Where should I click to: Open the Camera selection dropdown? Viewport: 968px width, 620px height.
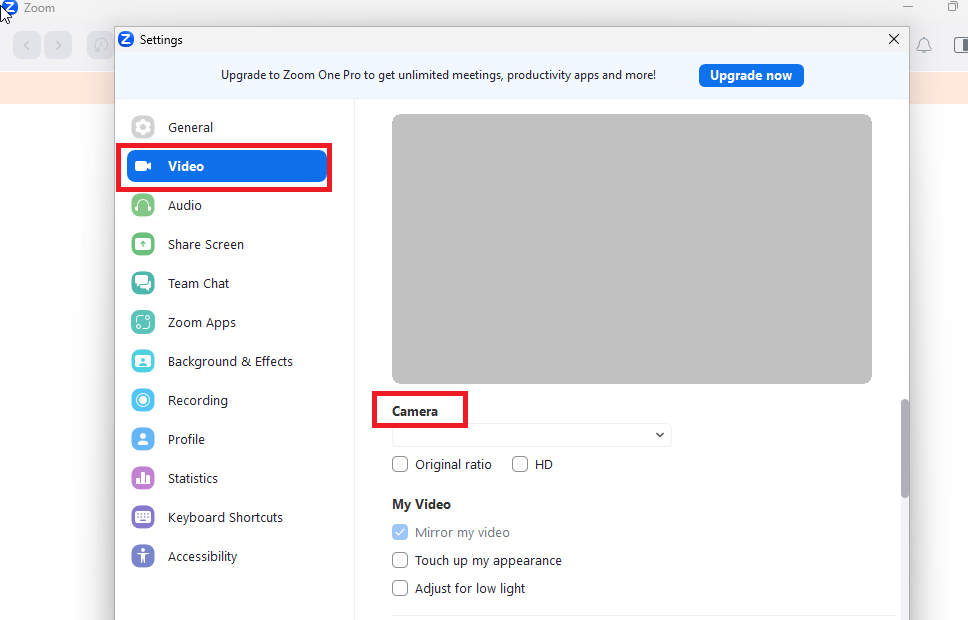[532, 435]
